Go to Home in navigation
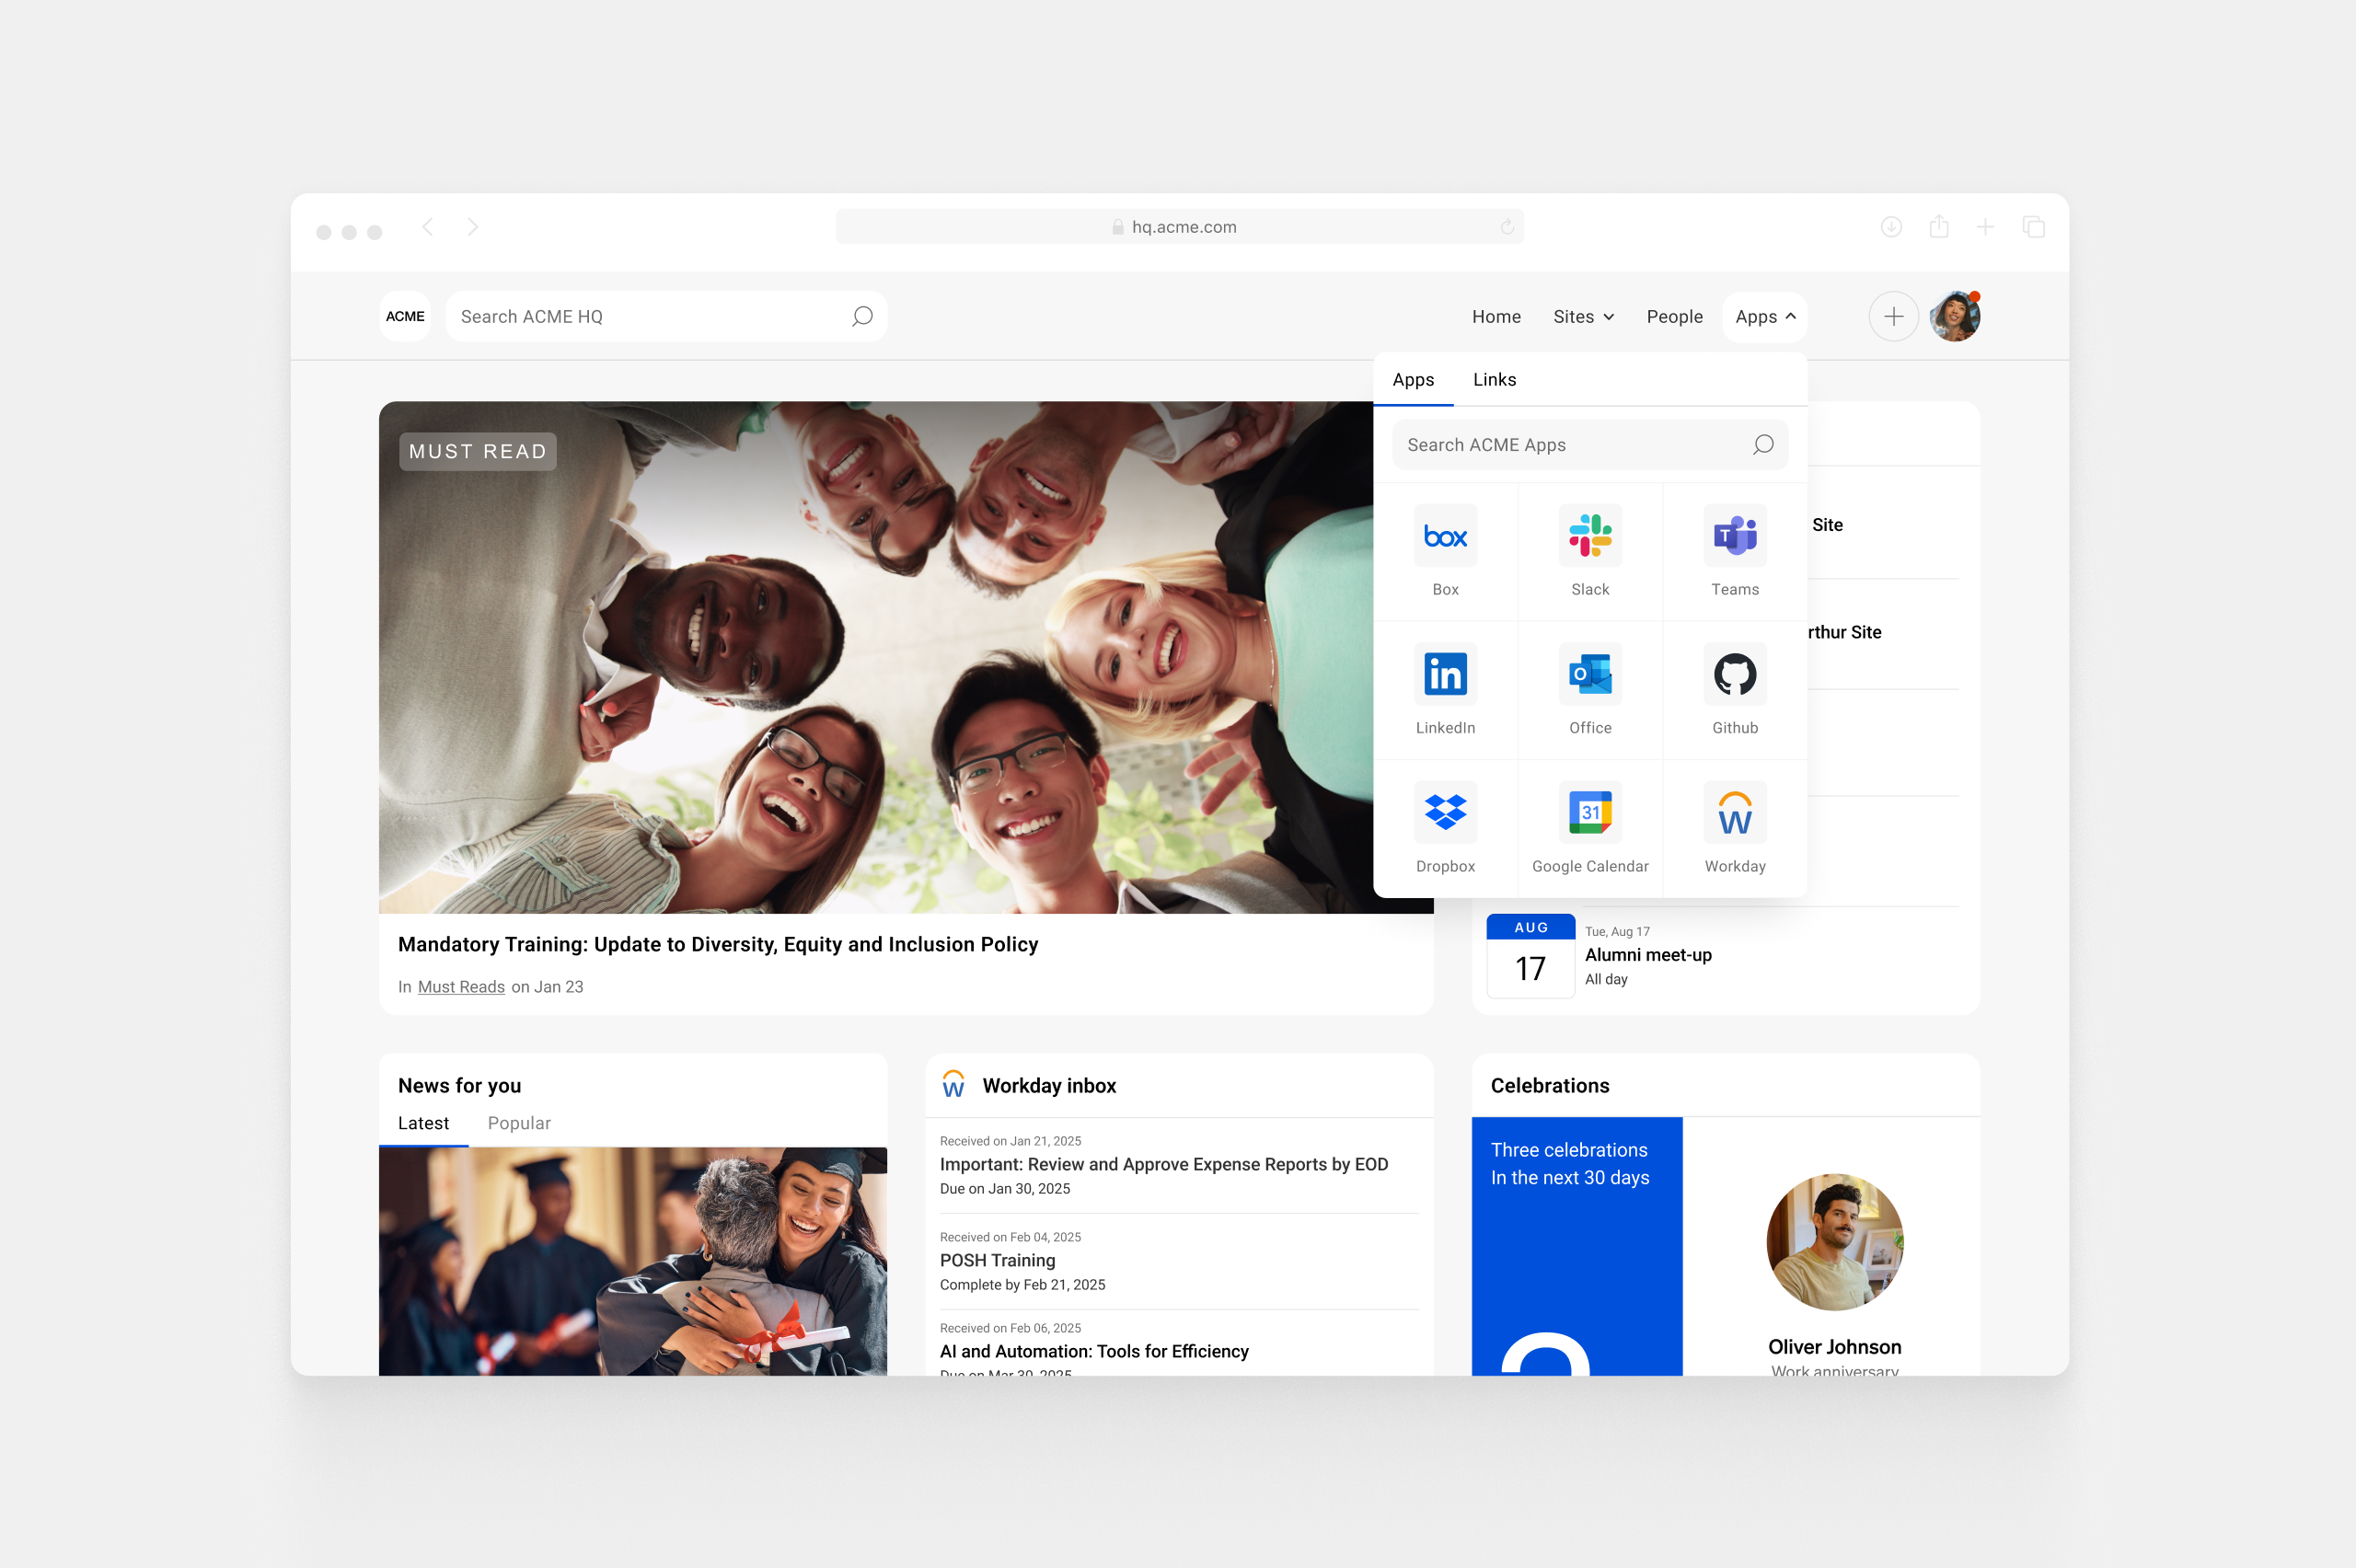Image resolution: width=2356 pixels, height=1568 pixels. [x=1495, y=317]
